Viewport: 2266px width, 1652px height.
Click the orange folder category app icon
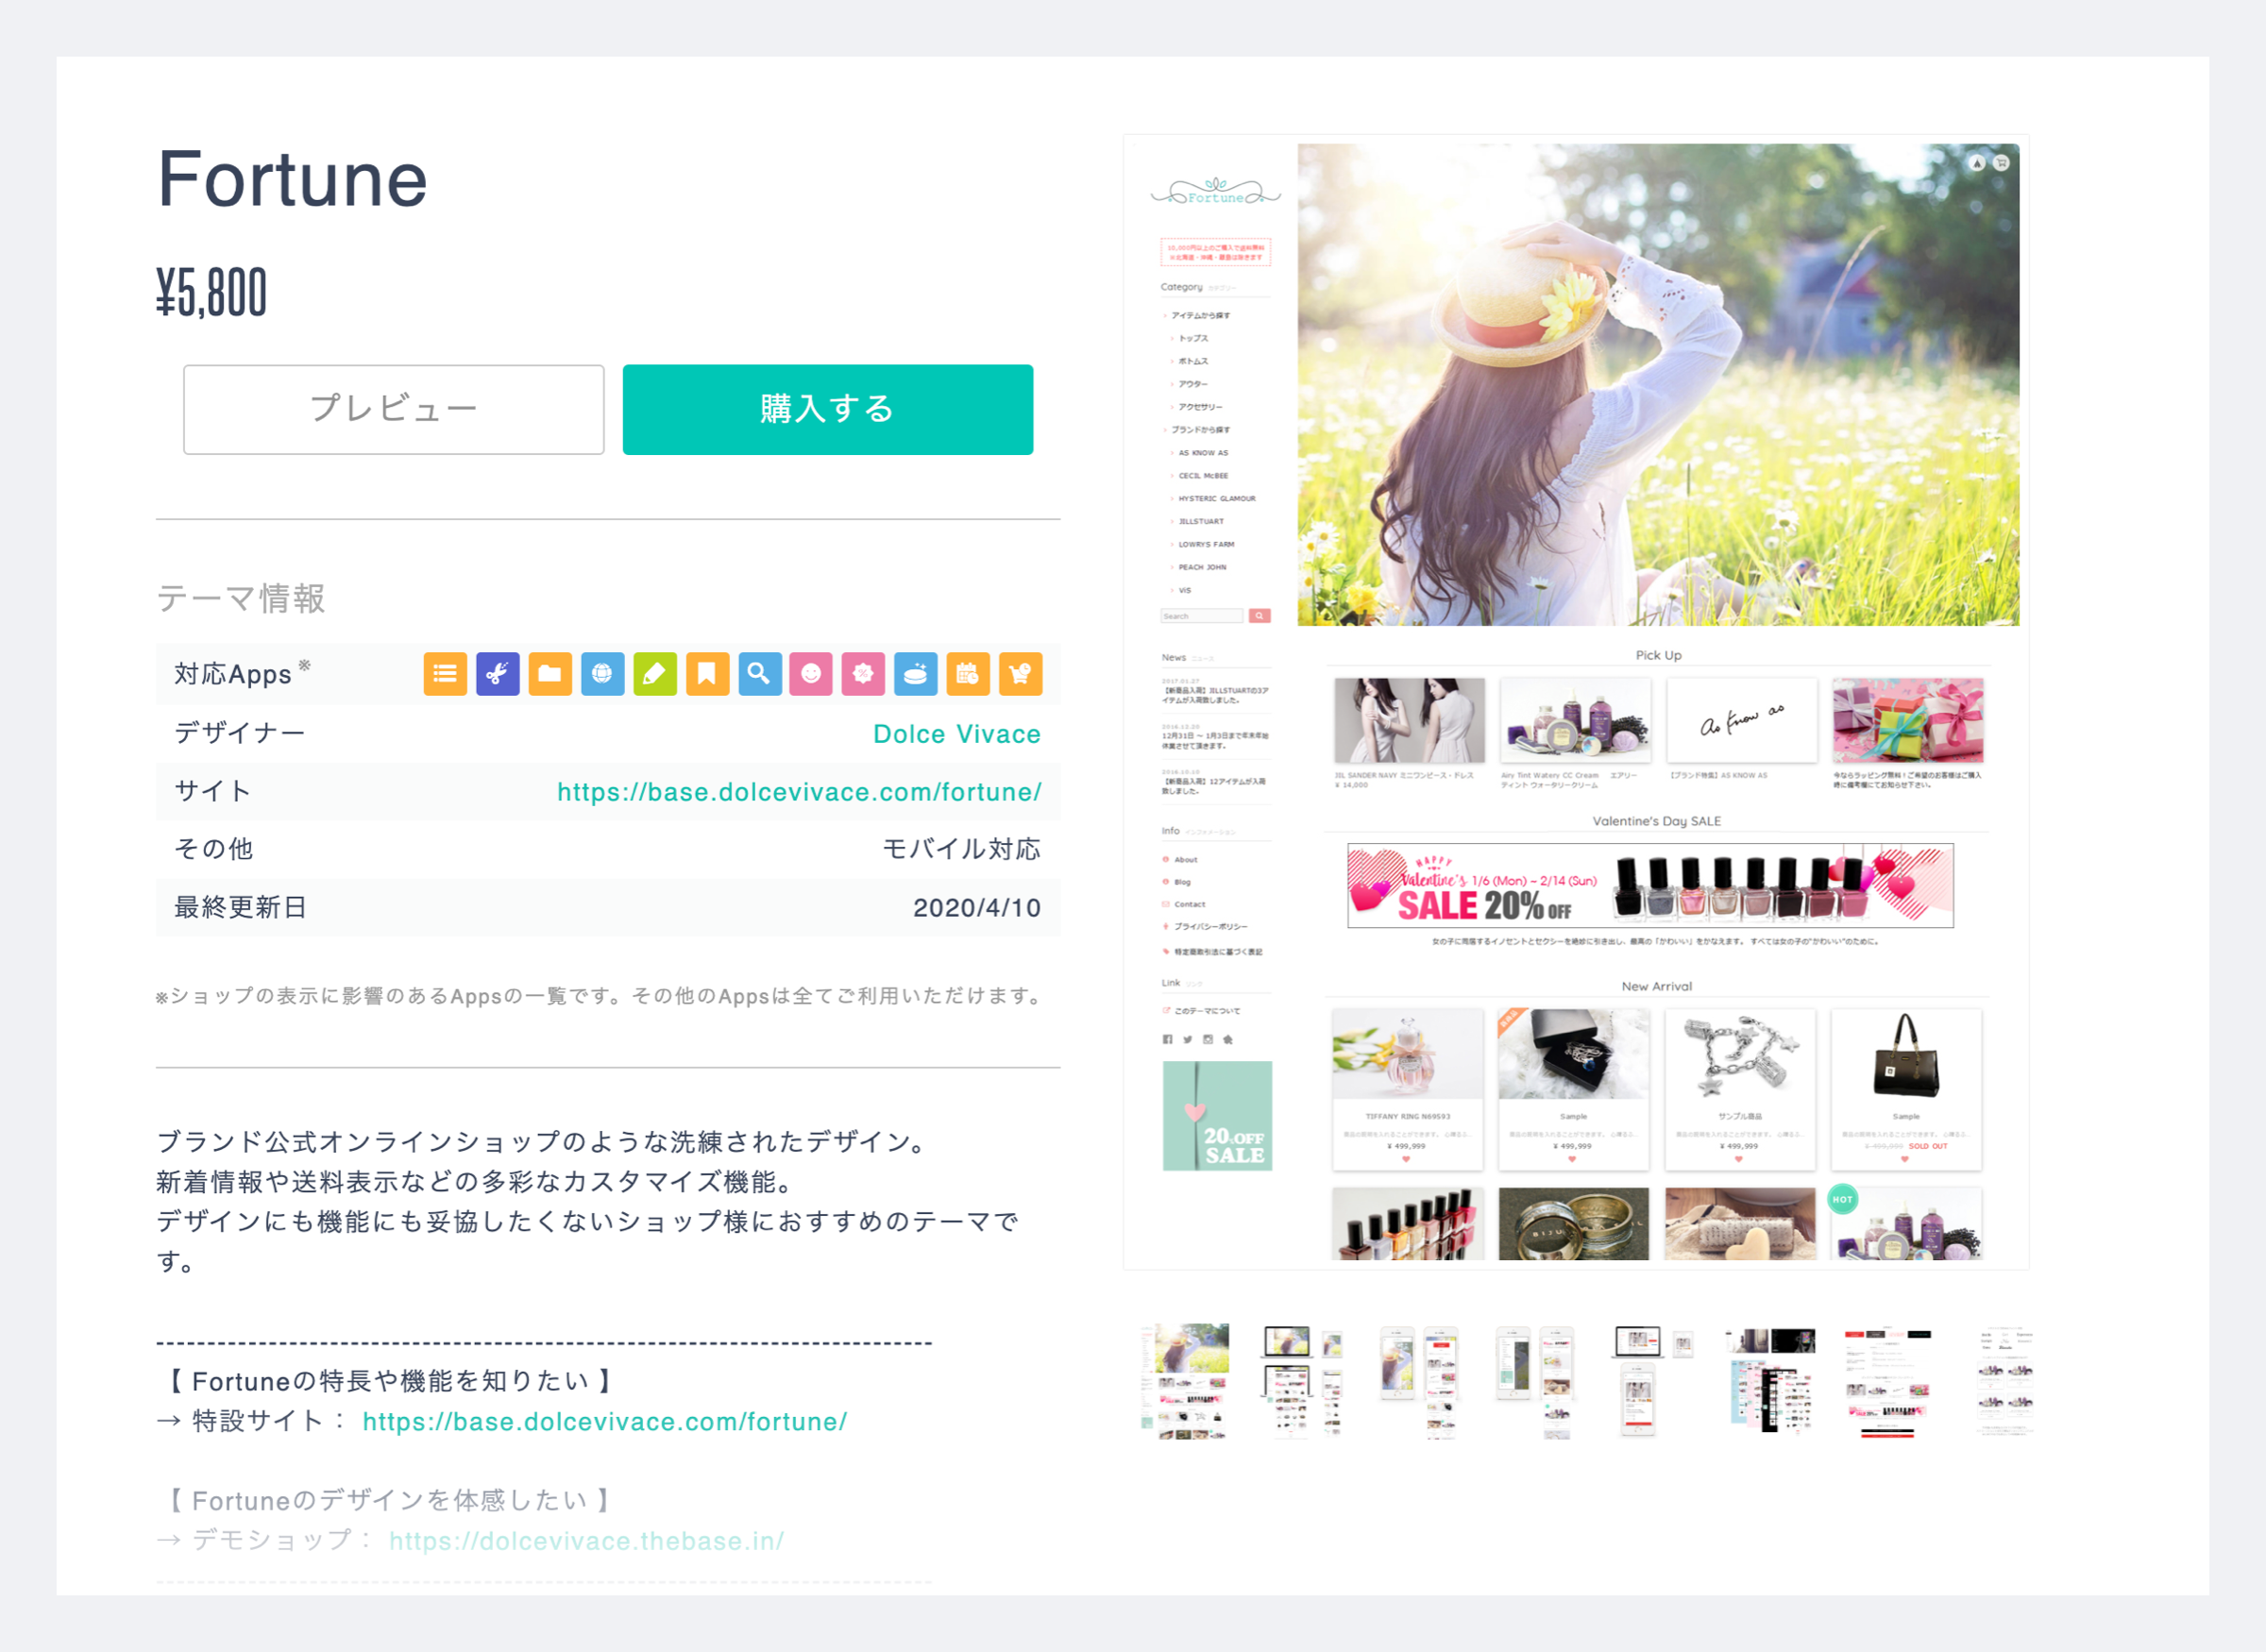click(550, 674)
